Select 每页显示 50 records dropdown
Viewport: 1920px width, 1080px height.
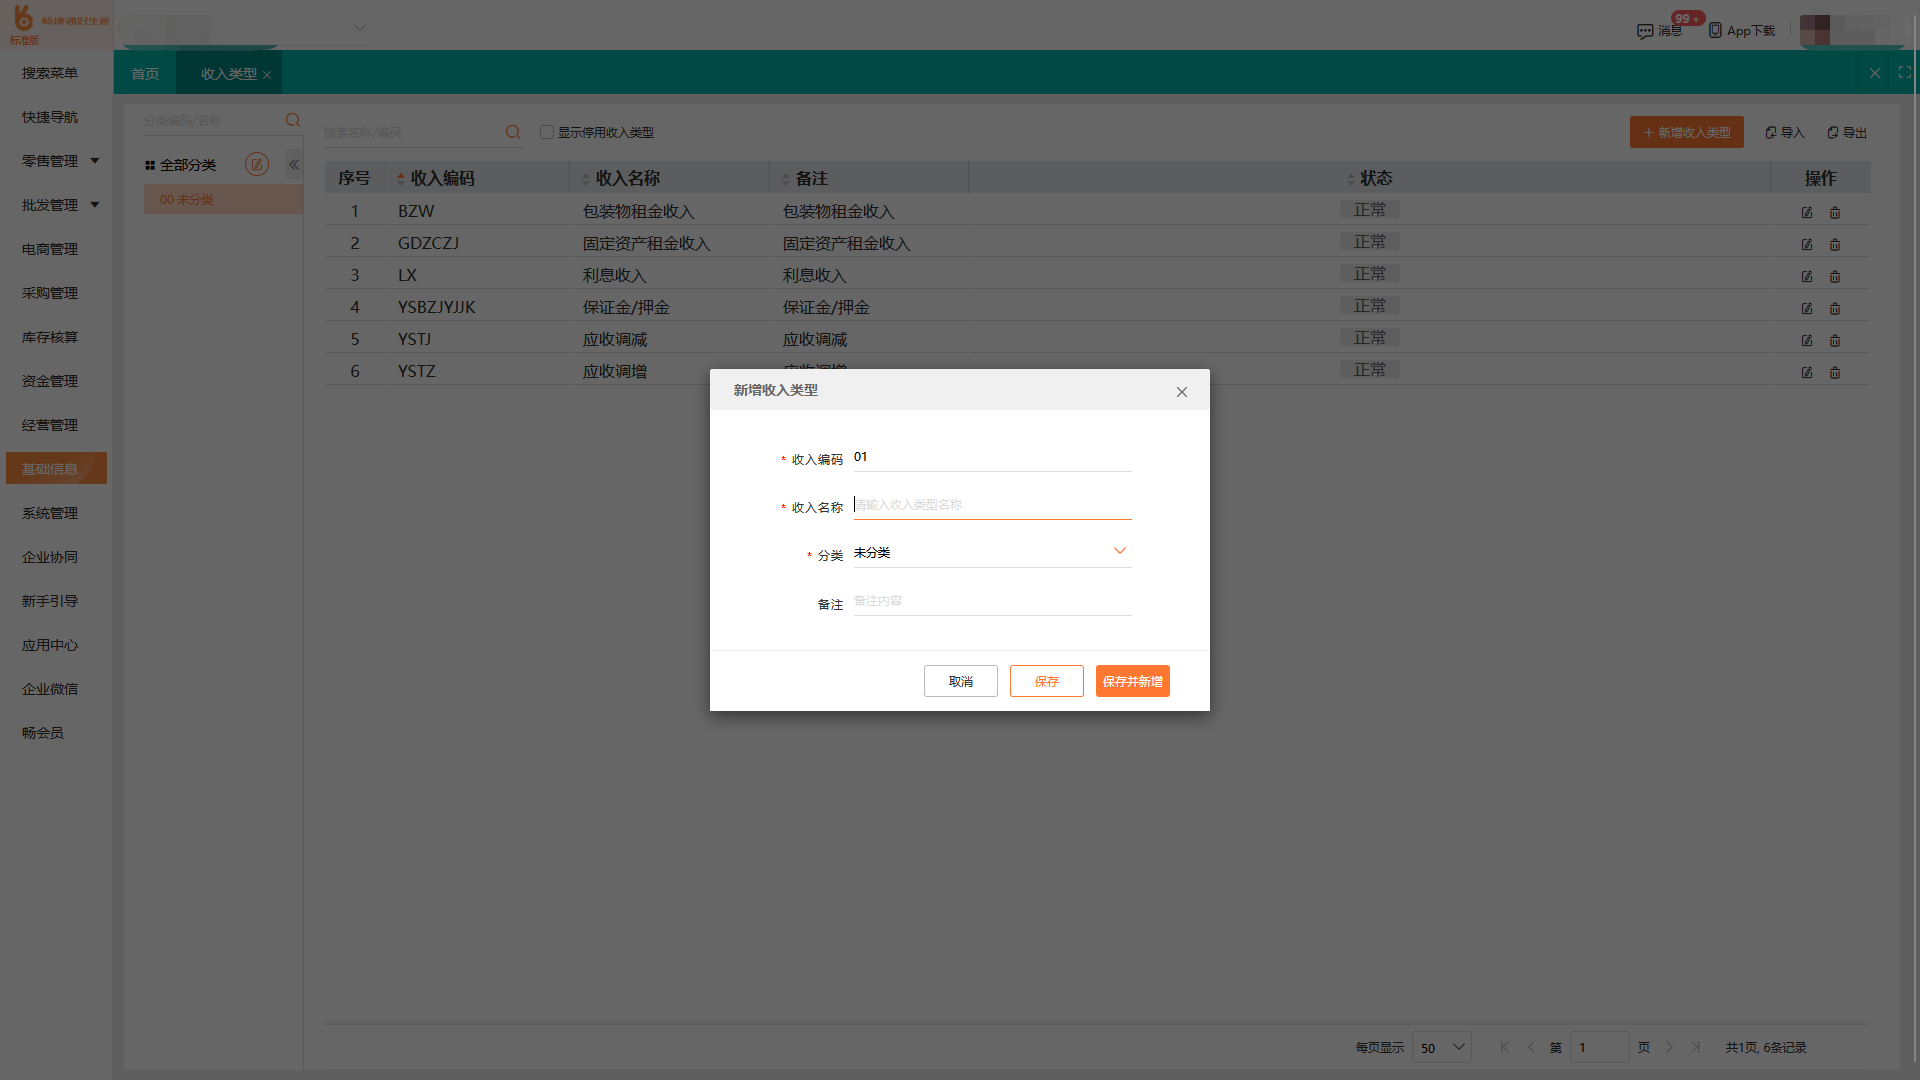click(x=1441, y=1047)
